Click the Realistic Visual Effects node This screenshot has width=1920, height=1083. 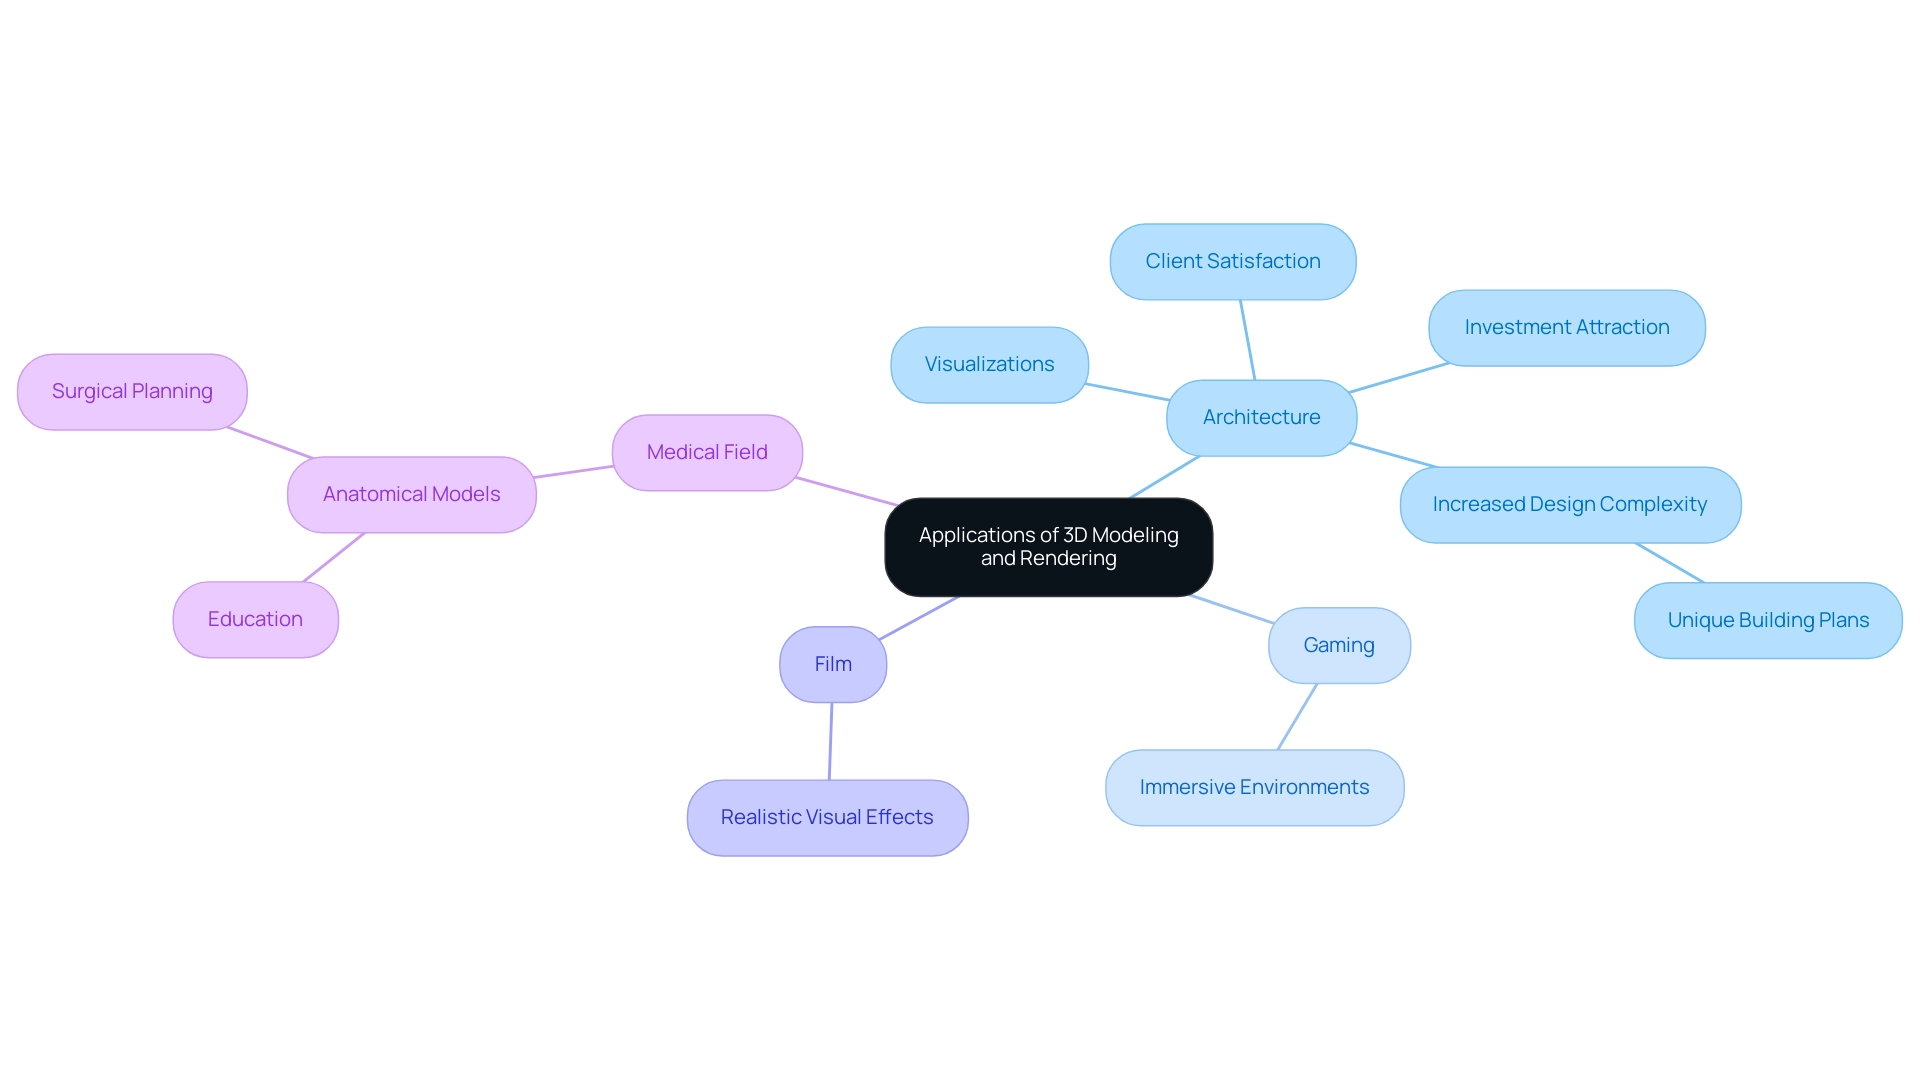coord(827,815)
